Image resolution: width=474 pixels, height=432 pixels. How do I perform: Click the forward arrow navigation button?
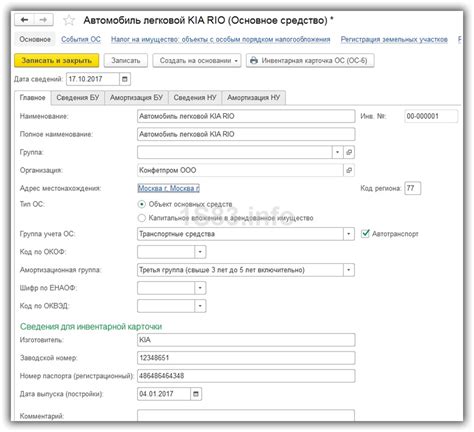43,20
